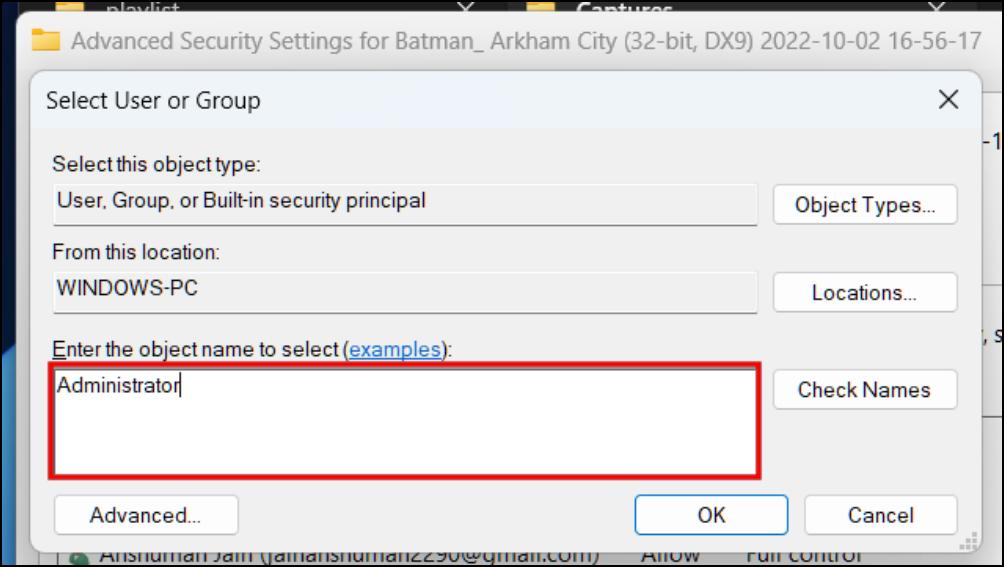
Task: Click the playlist tab folder icon
Action: [x=70, y=6]
